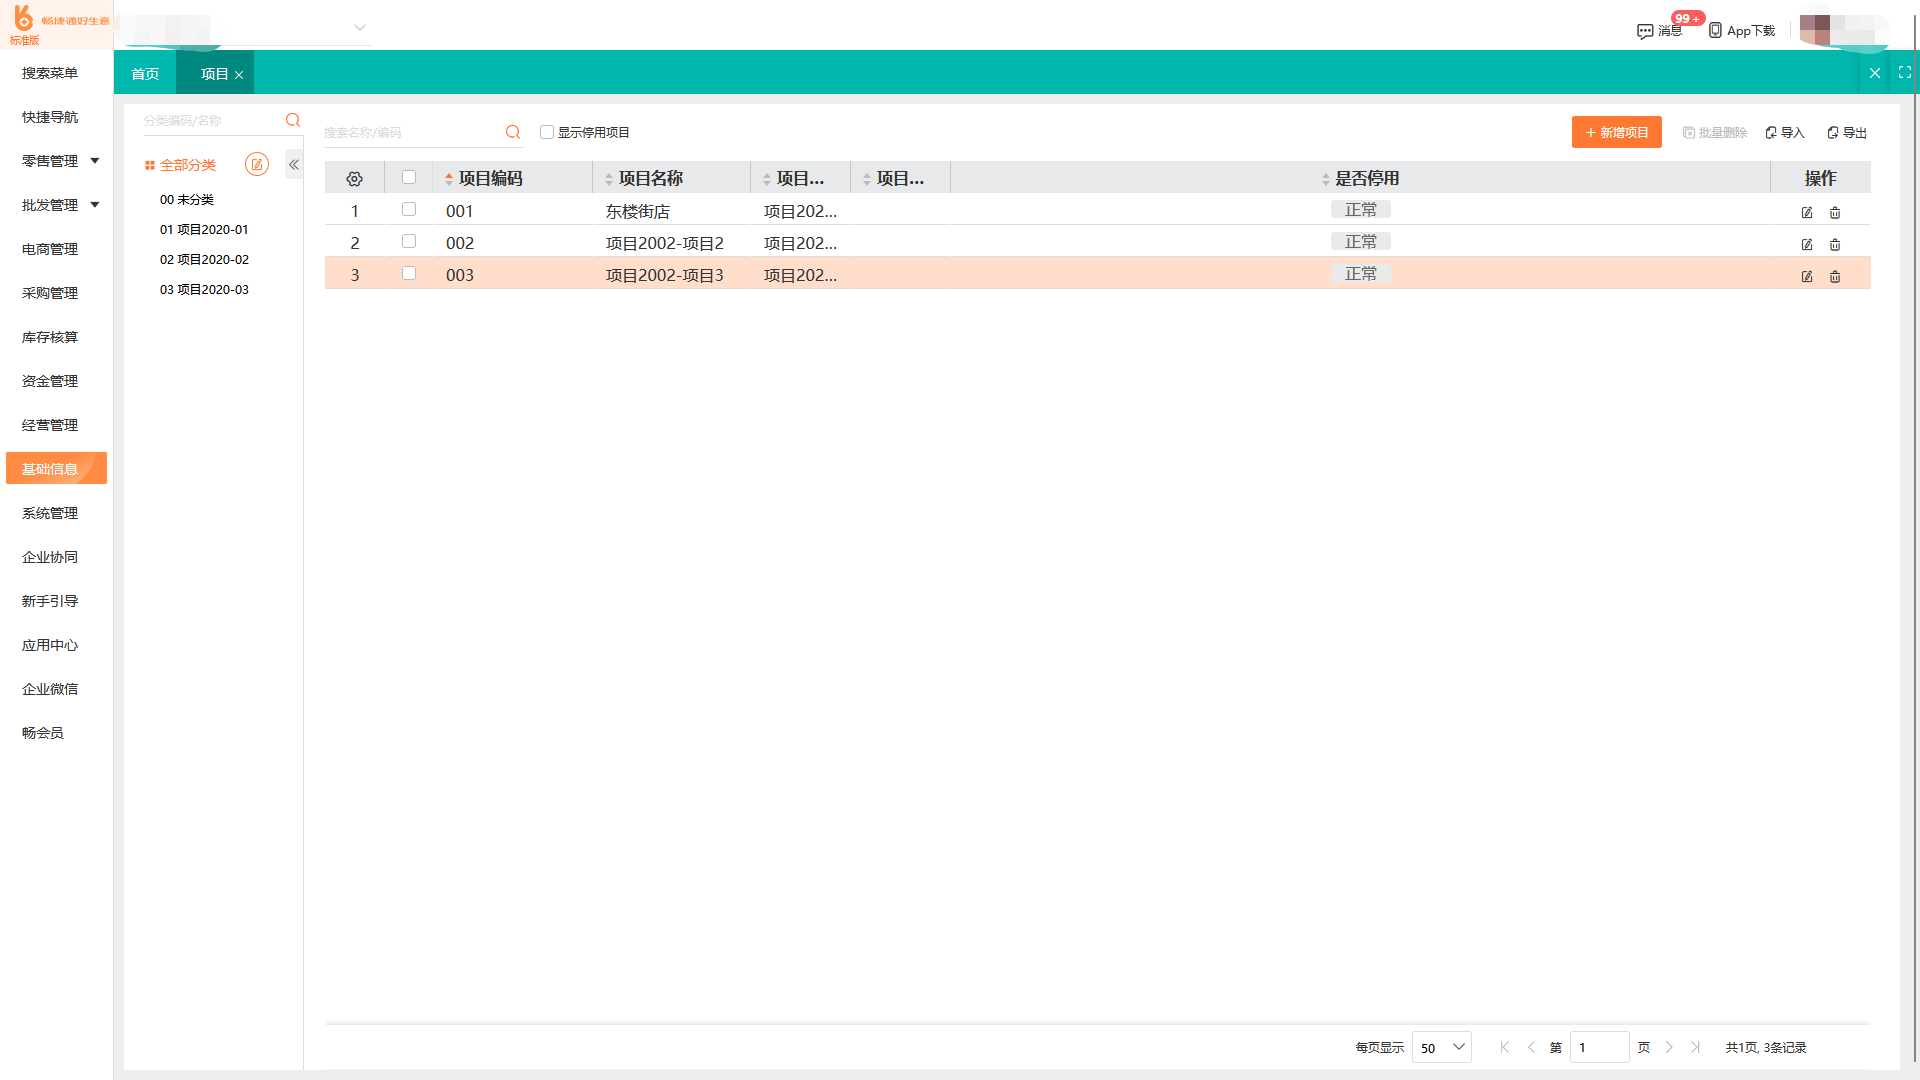Click the search magnifier icon in toolbar
This screenshot has height=1080, width=1920.
click(x=513, y=132)
